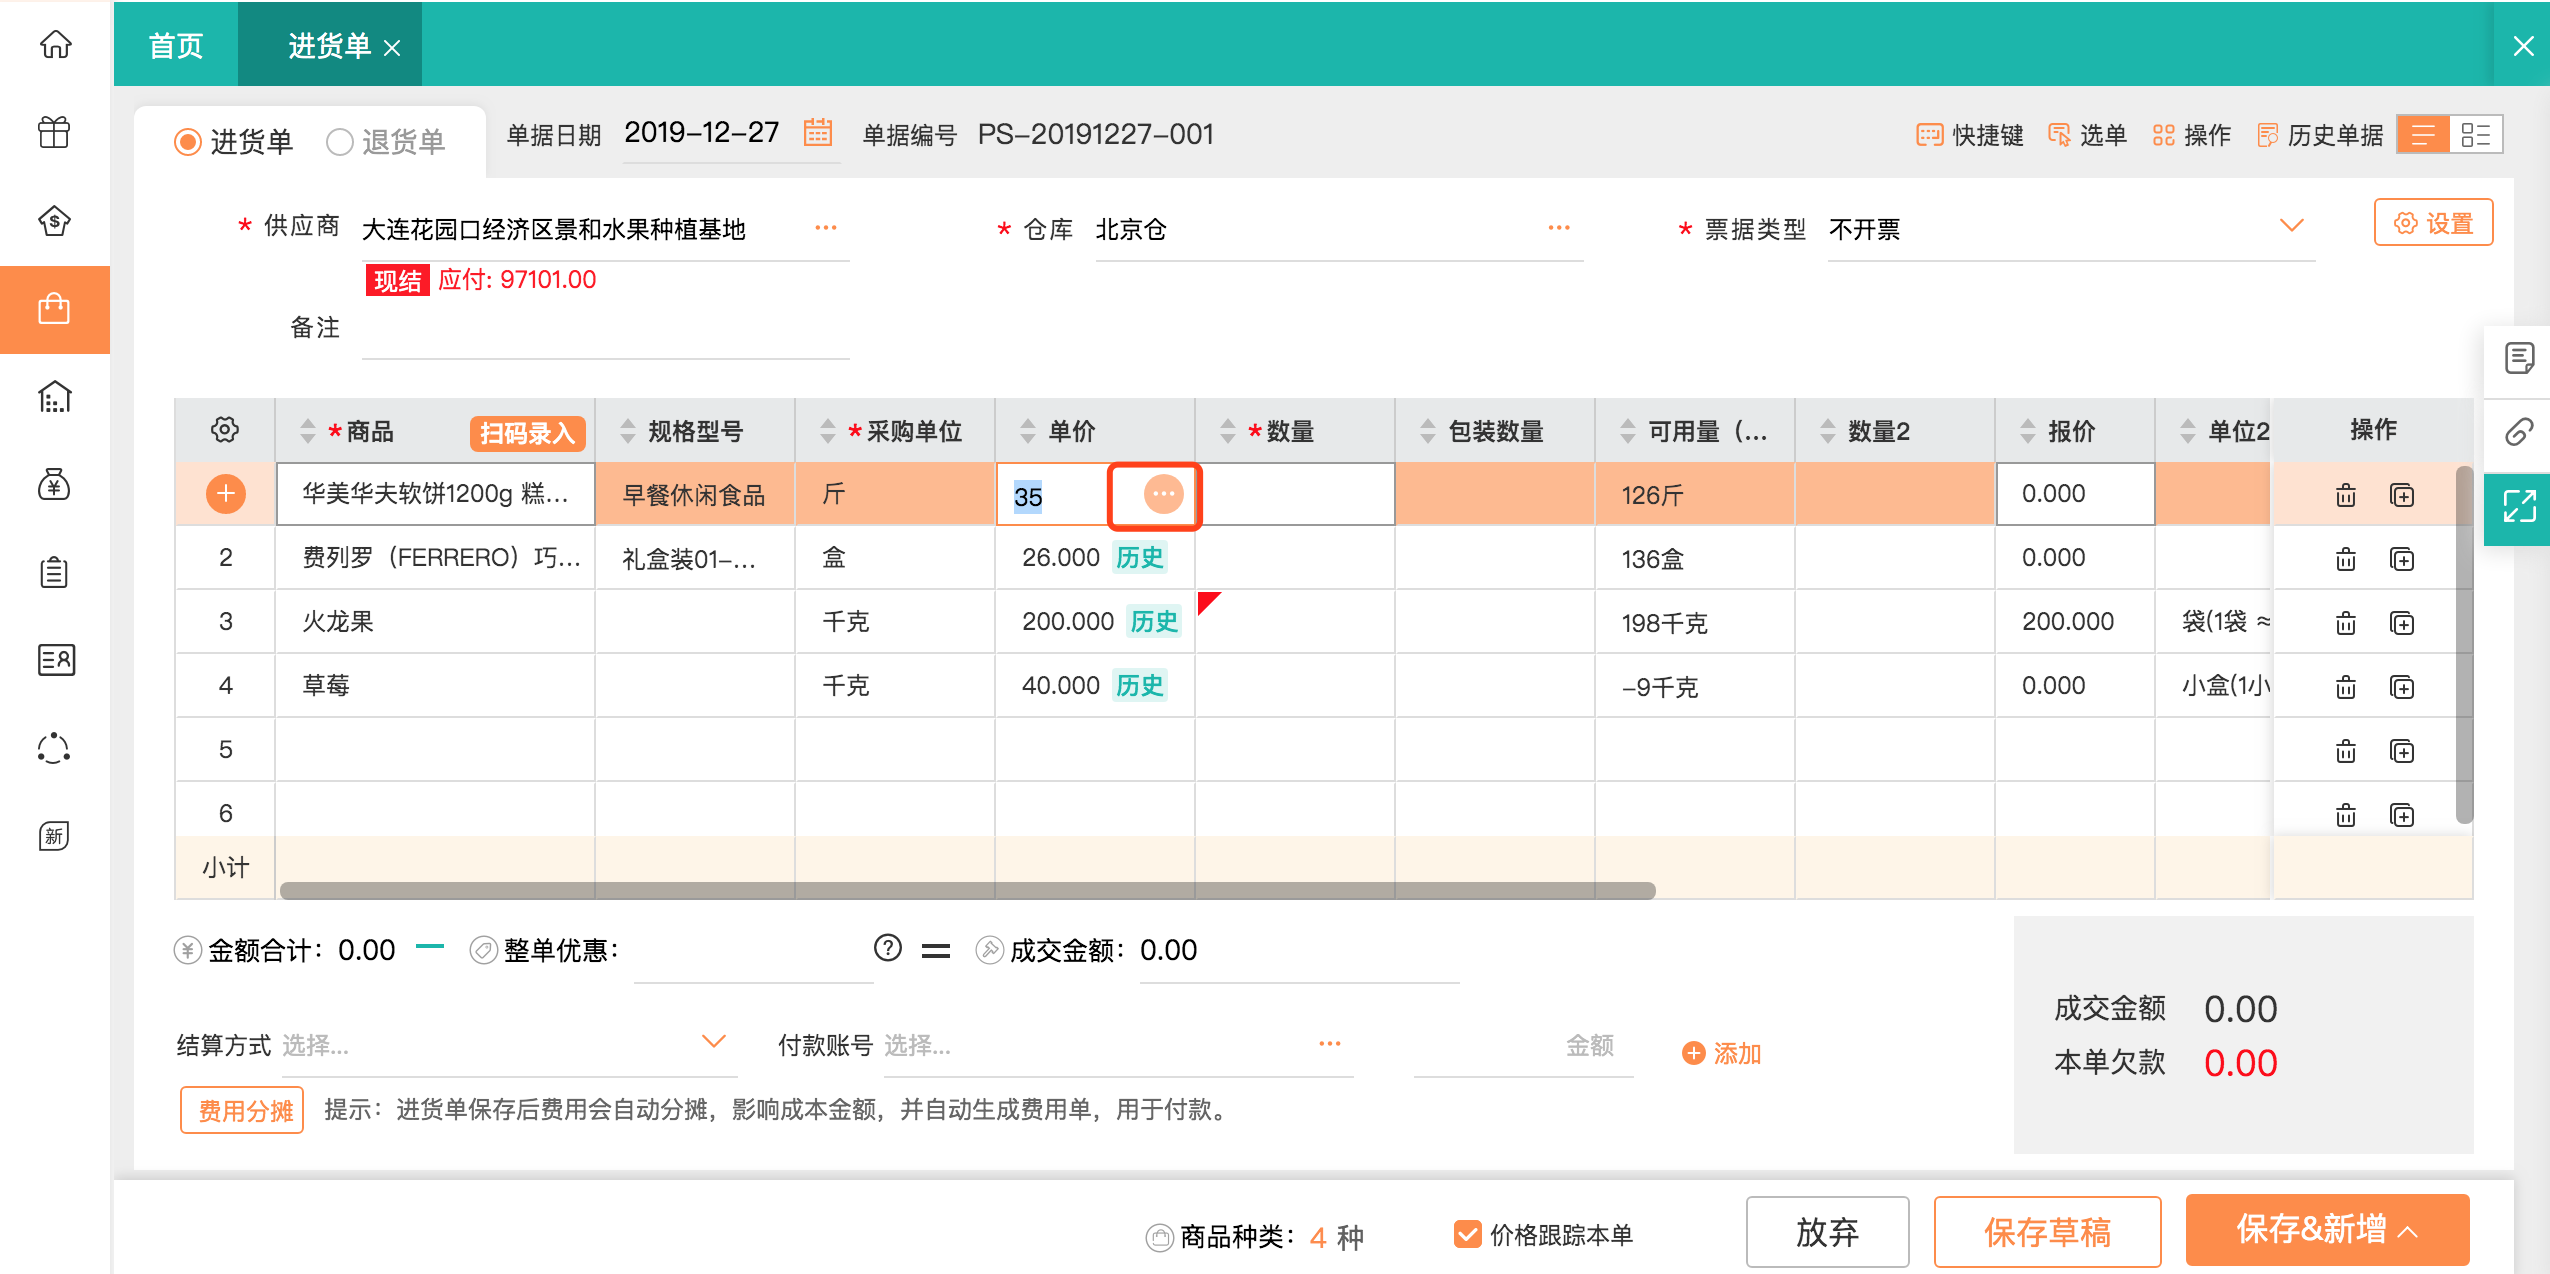Screen dimensions: 2550x1274
Task: Click the ellipsis icon in unit price field
Action: [1160, 495]
